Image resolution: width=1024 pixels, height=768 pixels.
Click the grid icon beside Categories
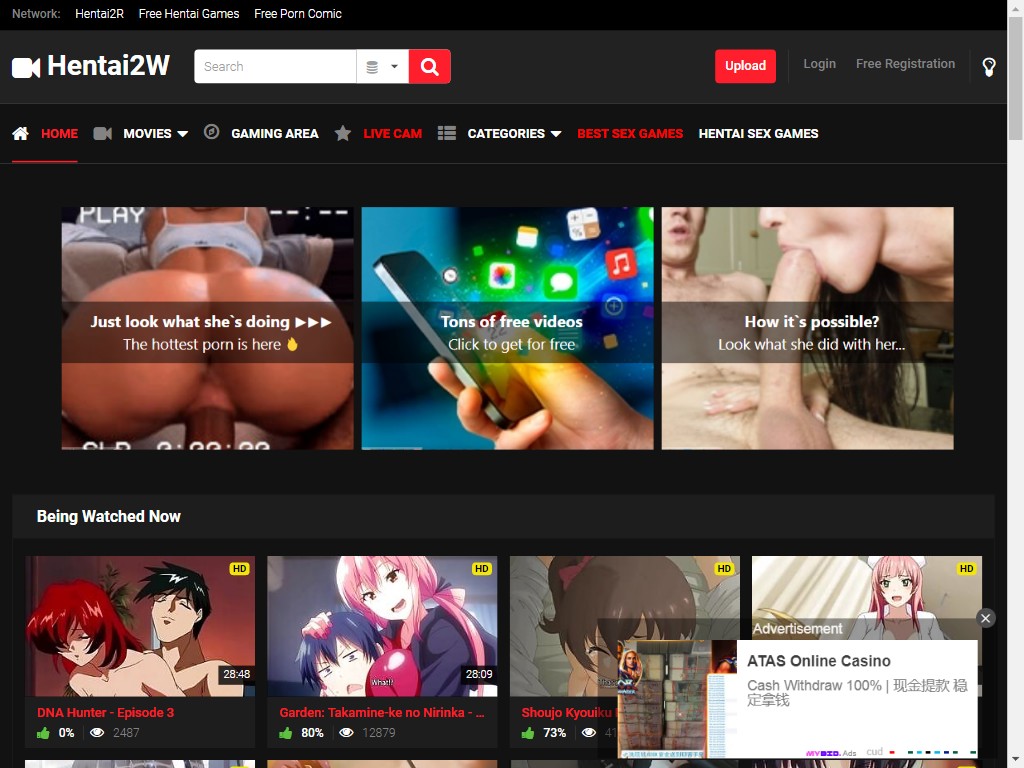click(447, 133)
